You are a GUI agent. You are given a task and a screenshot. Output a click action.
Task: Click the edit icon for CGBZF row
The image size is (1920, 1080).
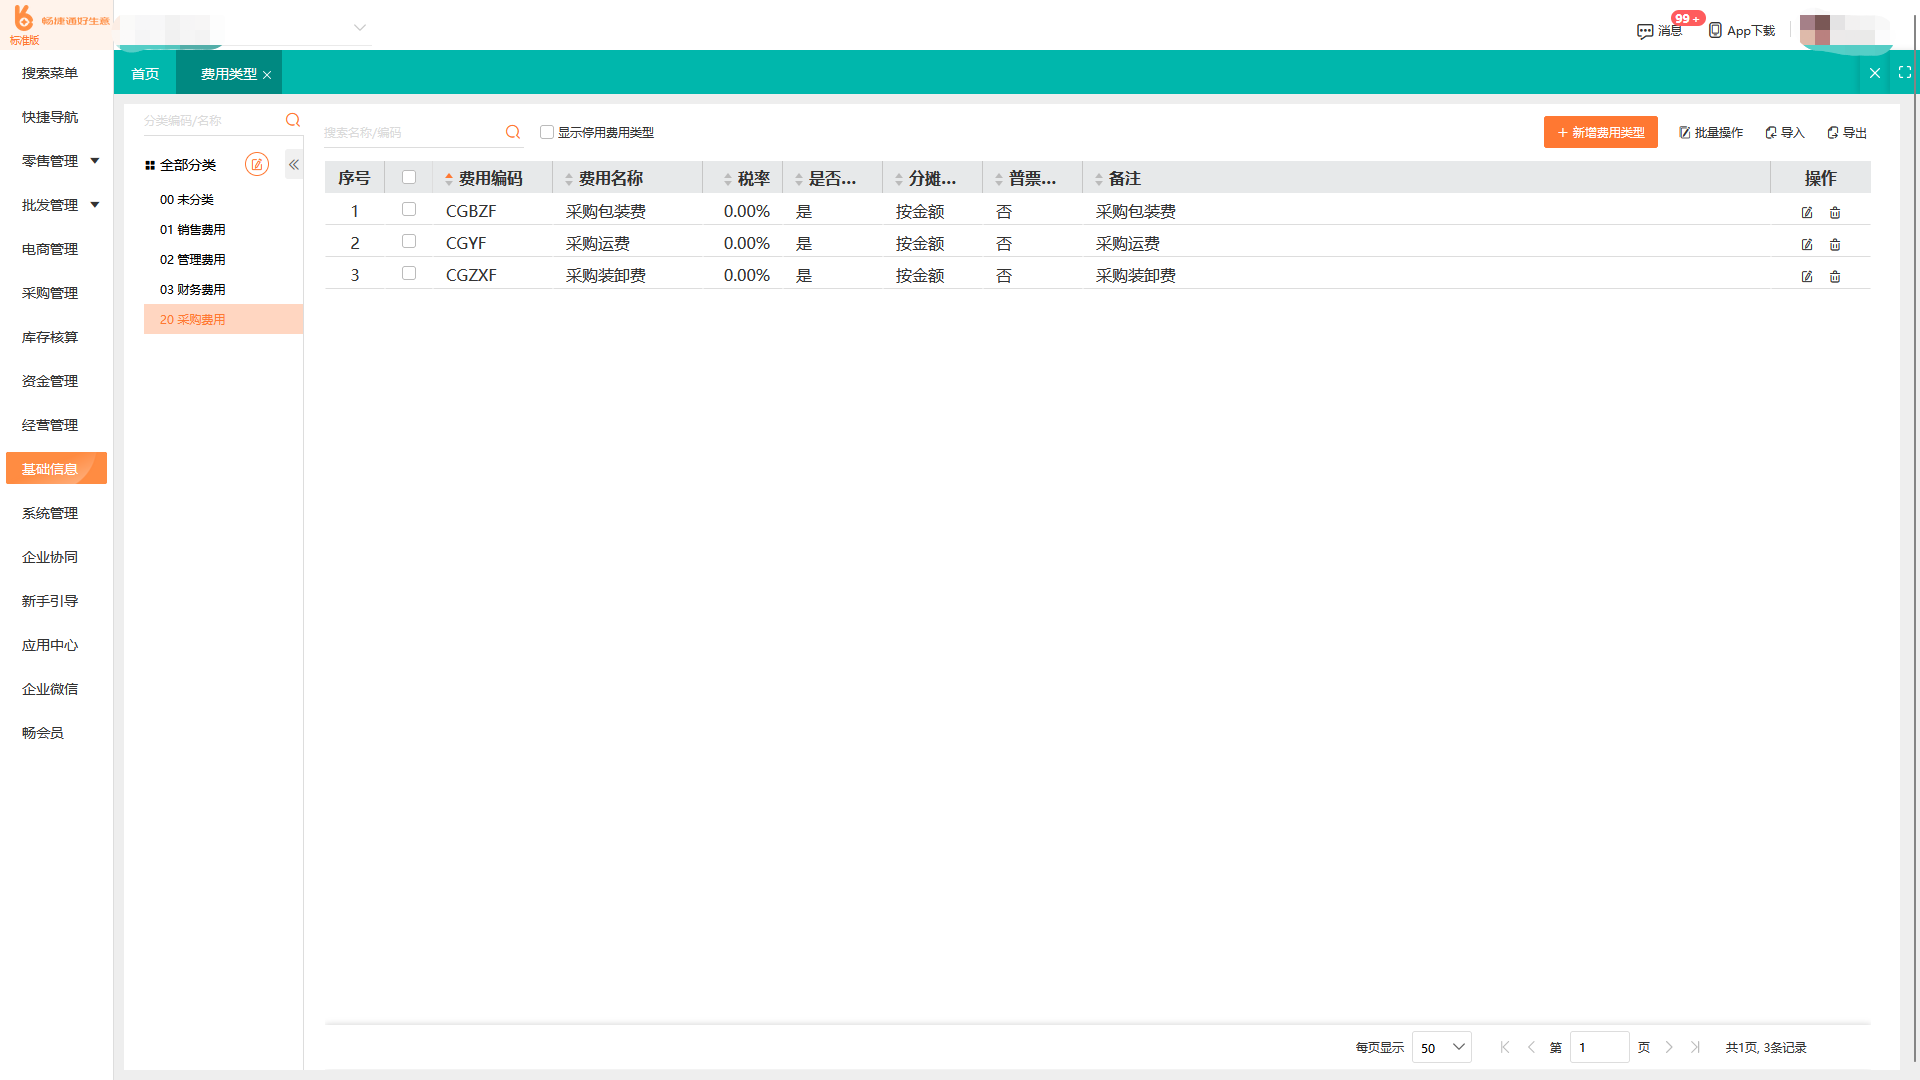point(1807,212)
